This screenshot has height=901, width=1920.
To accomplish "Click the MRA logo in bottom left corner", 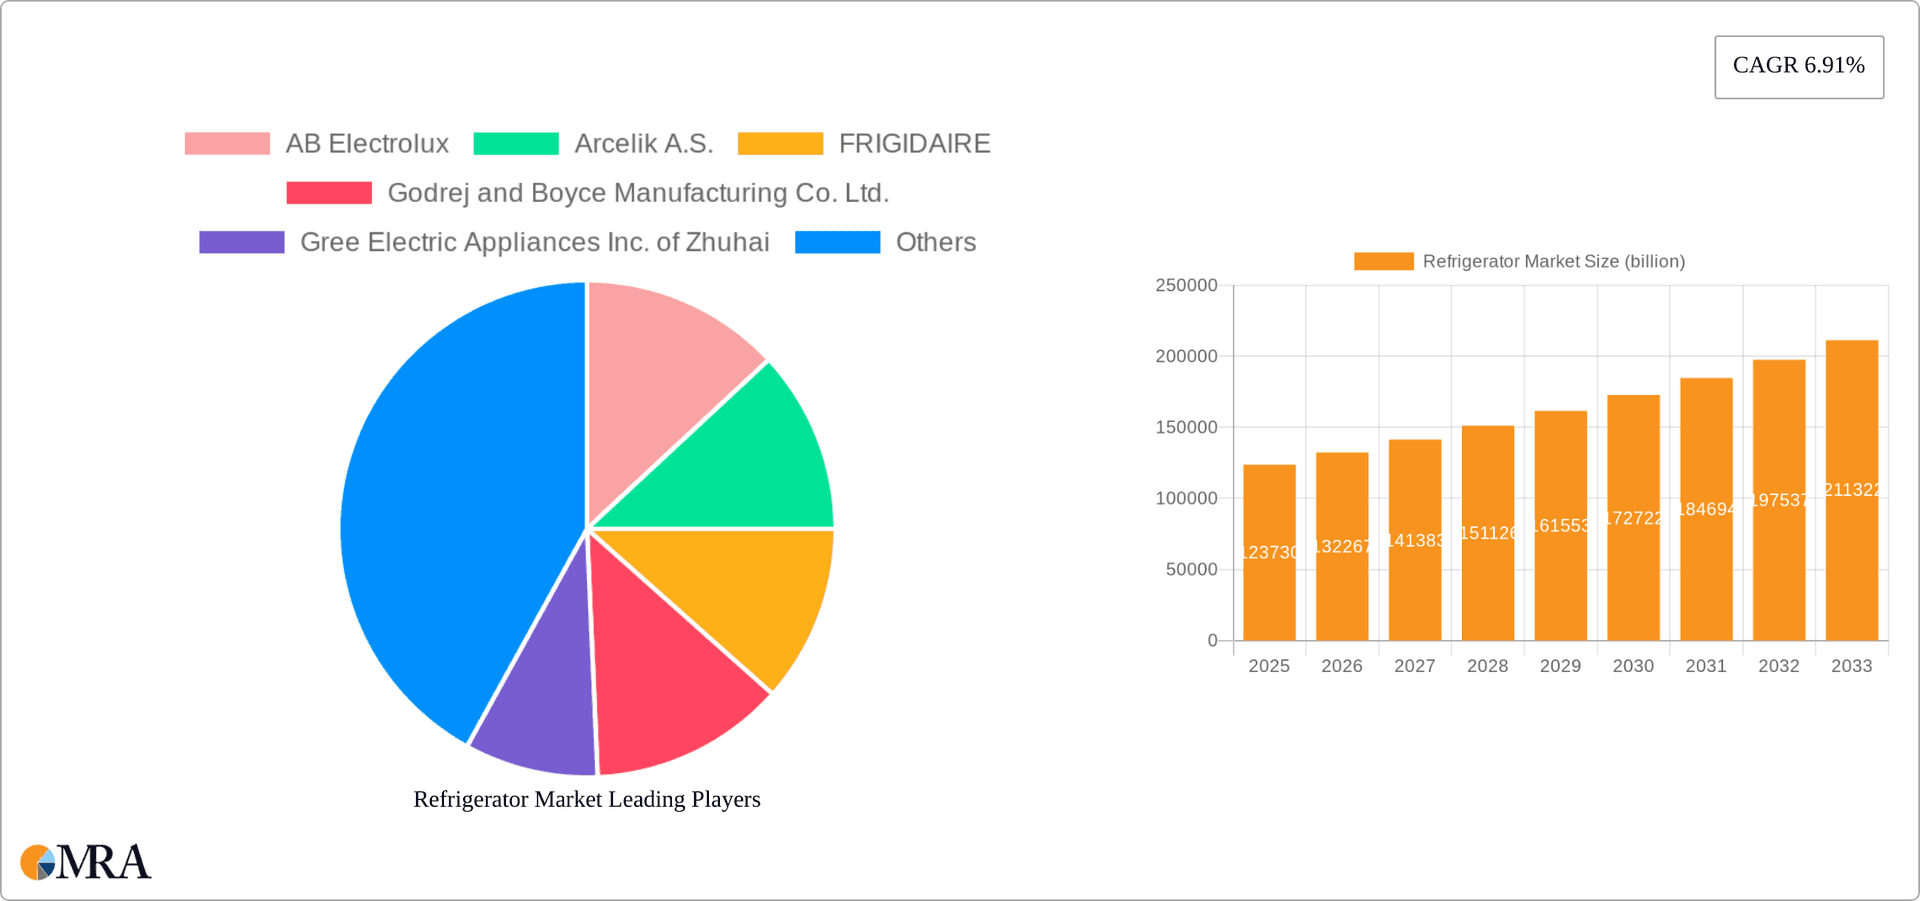I will tap(85, 861).
